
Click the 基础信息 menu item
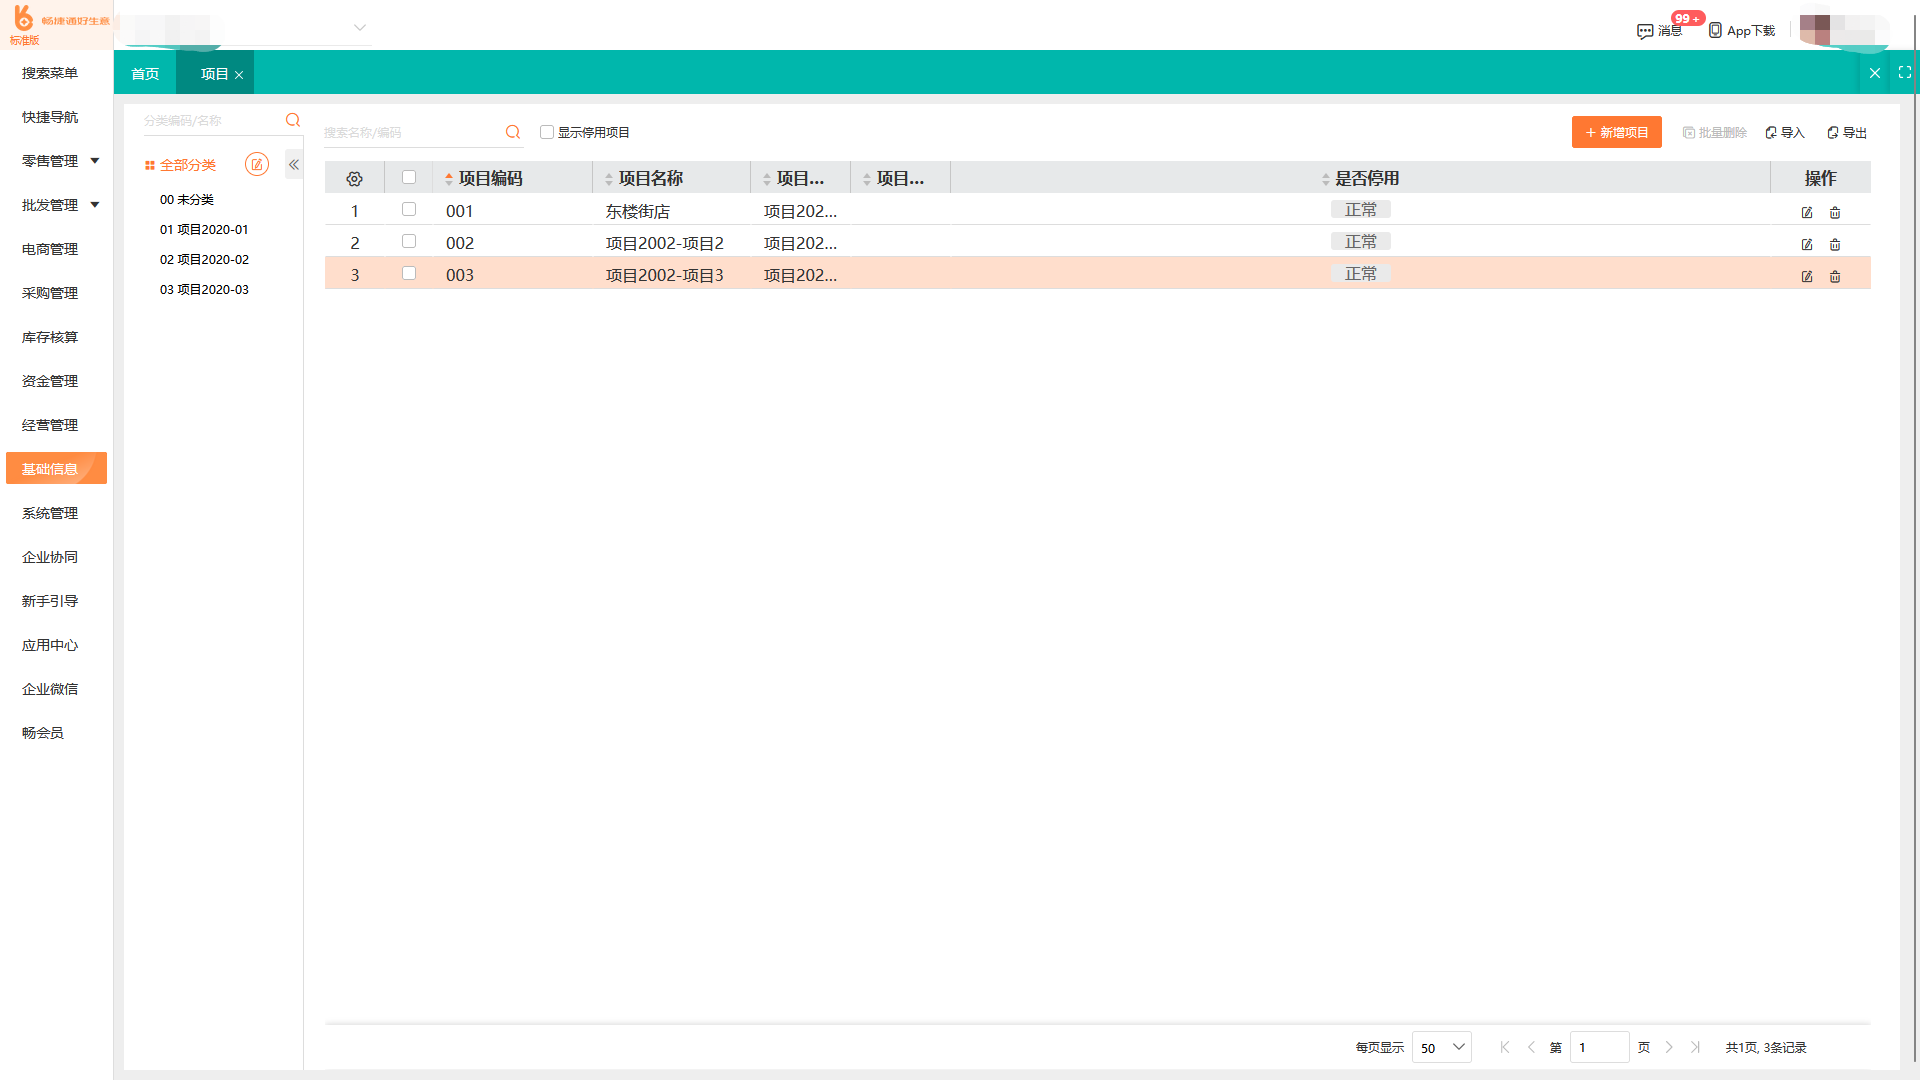51,468
